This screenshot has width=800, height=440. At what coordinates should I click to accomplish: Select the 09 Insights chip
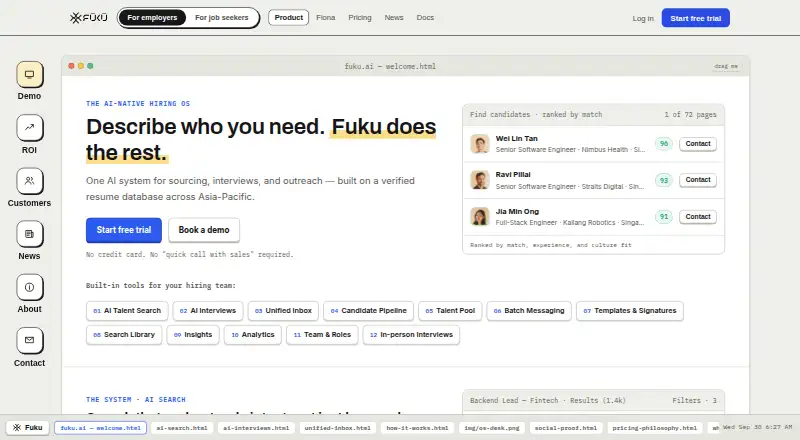coord(193,335)
